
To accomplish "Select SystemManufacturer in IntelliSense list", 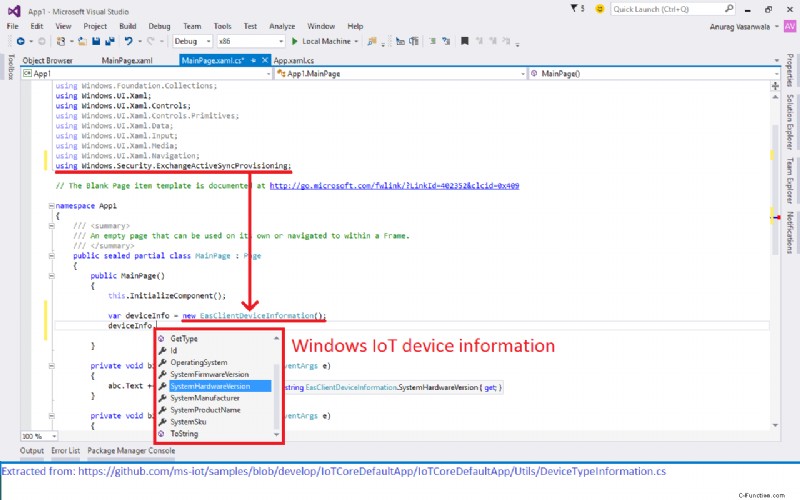I will pyautogui.click(x=203, y=398).
